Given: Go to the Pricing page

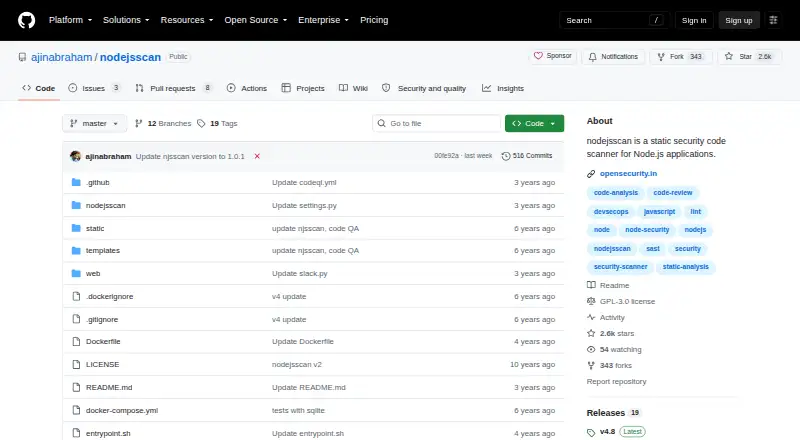Looking at the screenshot, I should coord(374,20).
